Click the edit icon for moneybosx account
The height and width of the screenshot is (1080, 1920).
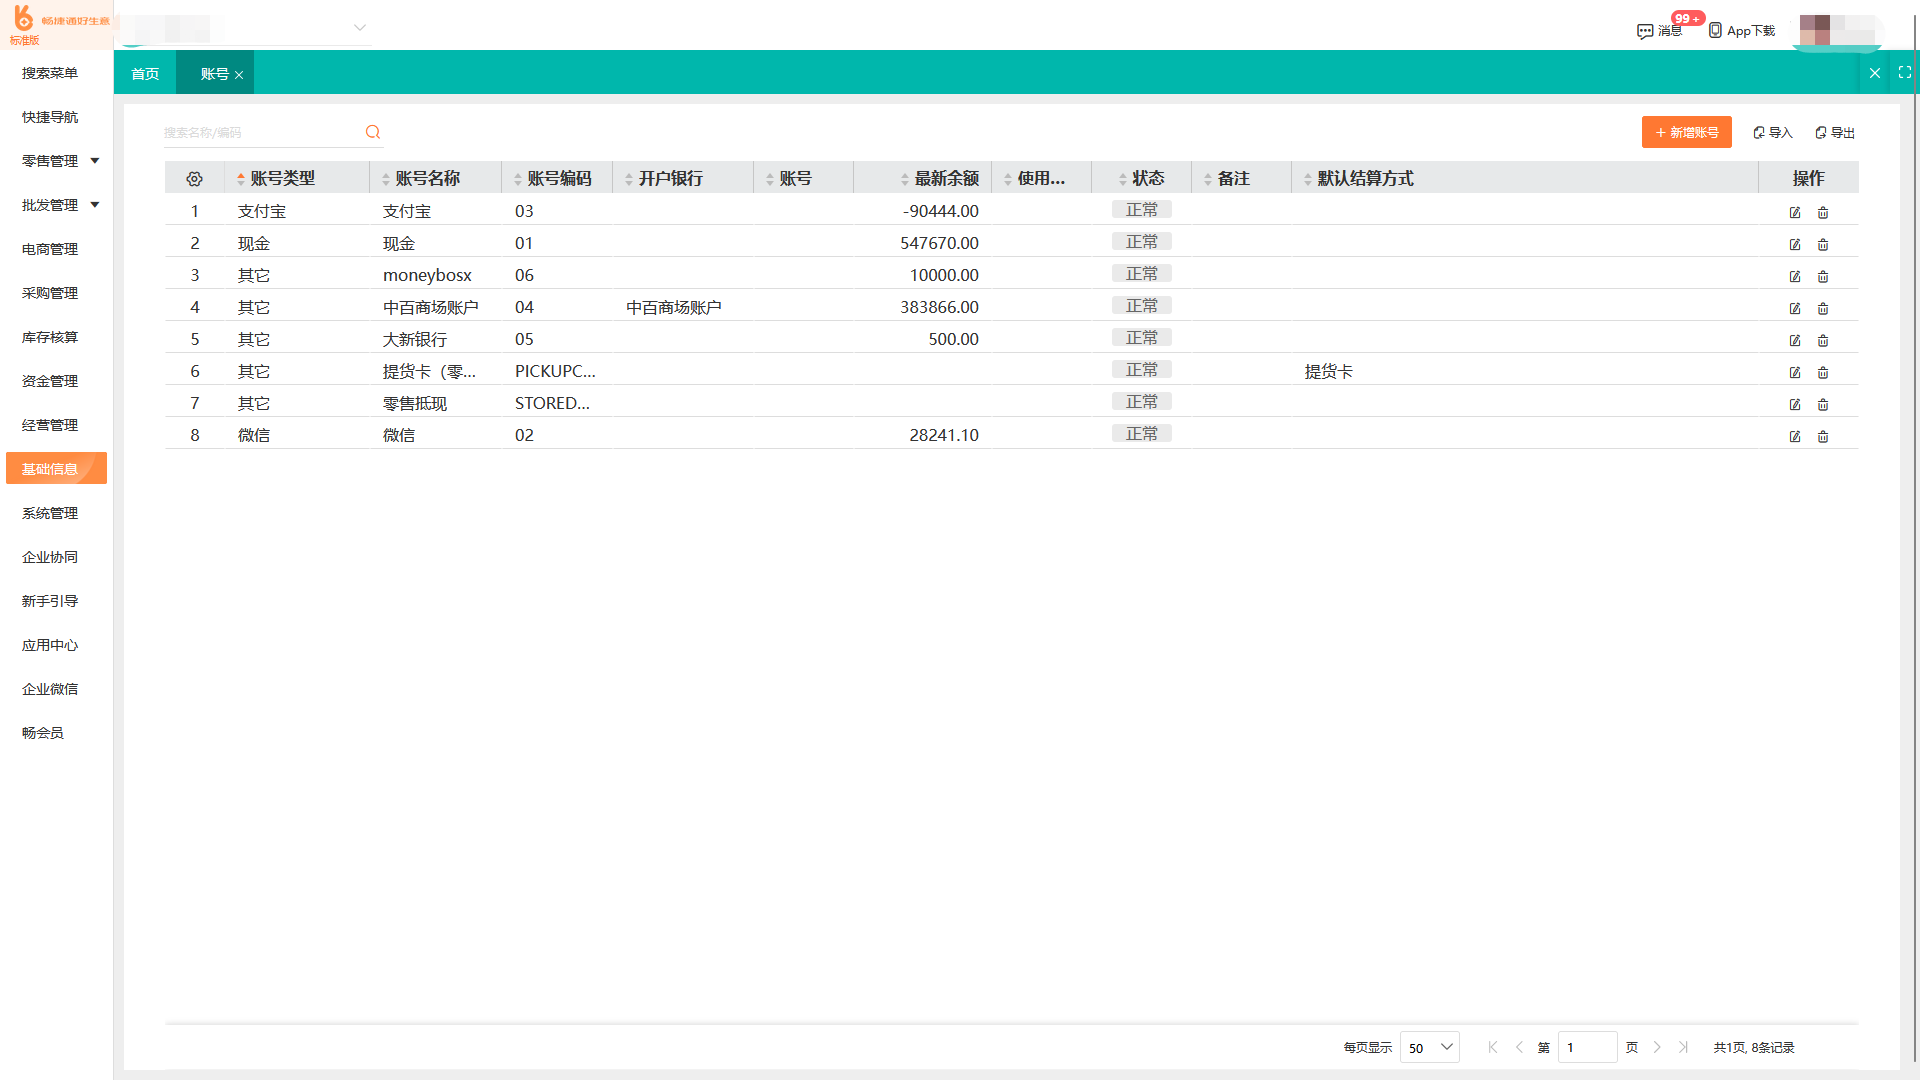click(1795, 274)
